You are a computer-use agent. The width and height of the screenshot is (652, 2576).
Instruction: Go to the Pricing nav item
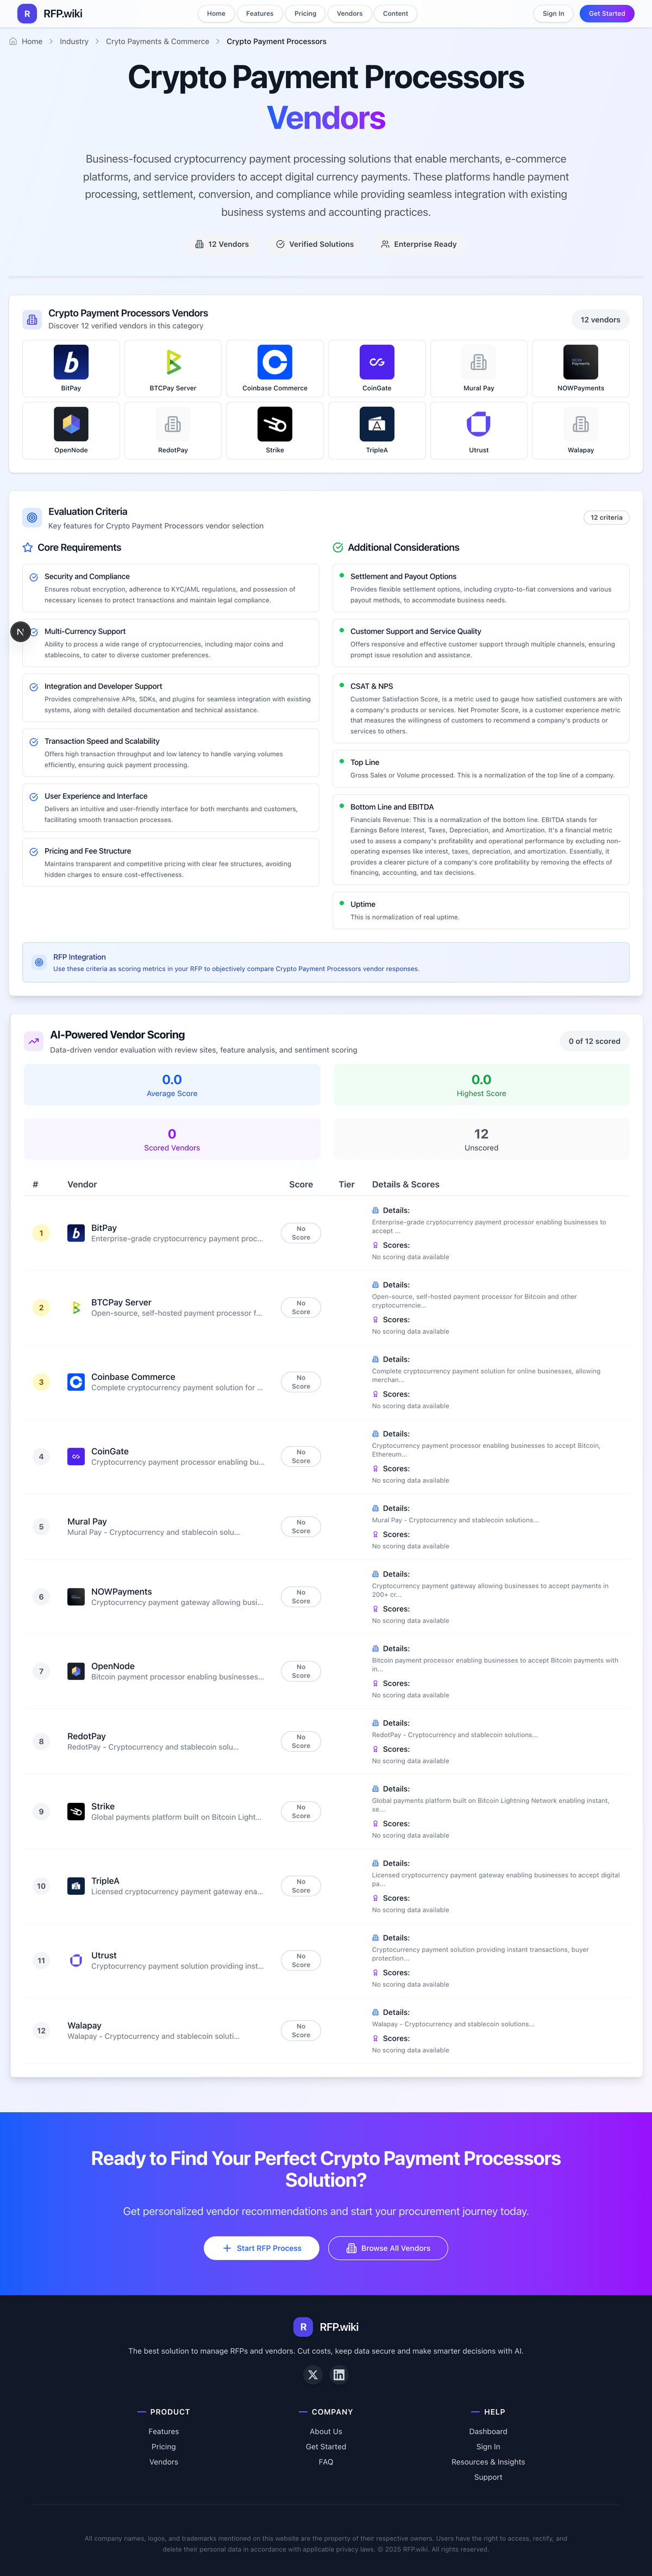coord(305,14)
